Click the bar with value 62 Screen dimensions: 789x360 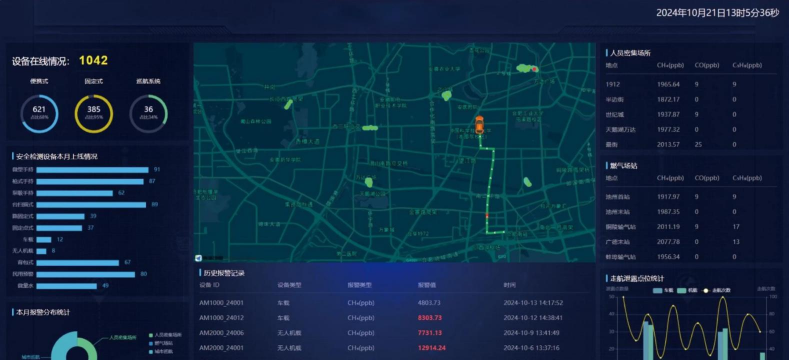tap(74, 193)
